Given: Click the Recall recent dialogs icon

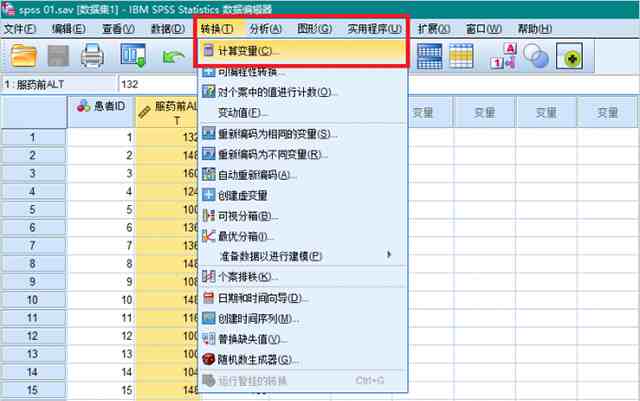Looking at the screenshot, I should 133,57.
